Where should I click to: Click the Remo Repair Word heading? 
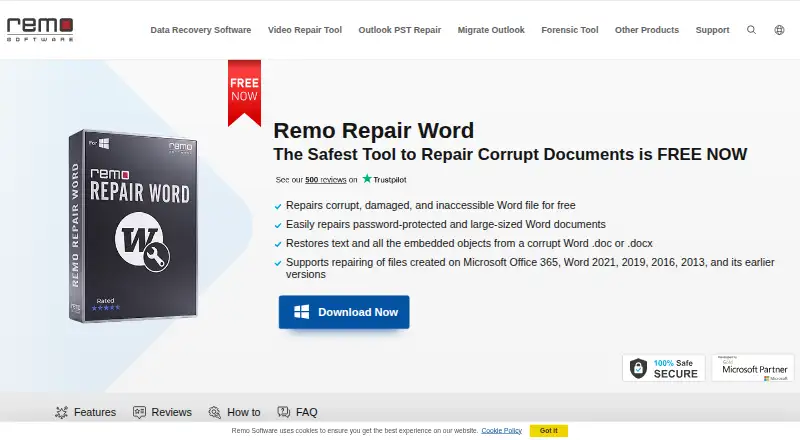(373, 131)
